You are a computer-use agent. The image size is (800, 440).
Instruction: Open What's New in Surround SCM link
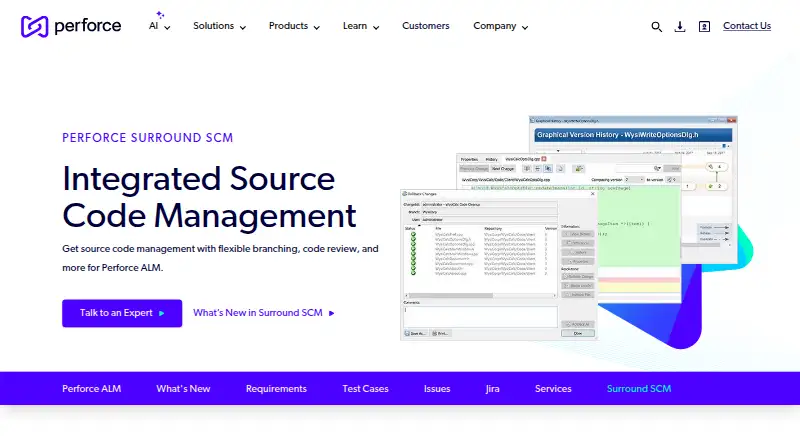pos(264,313)
